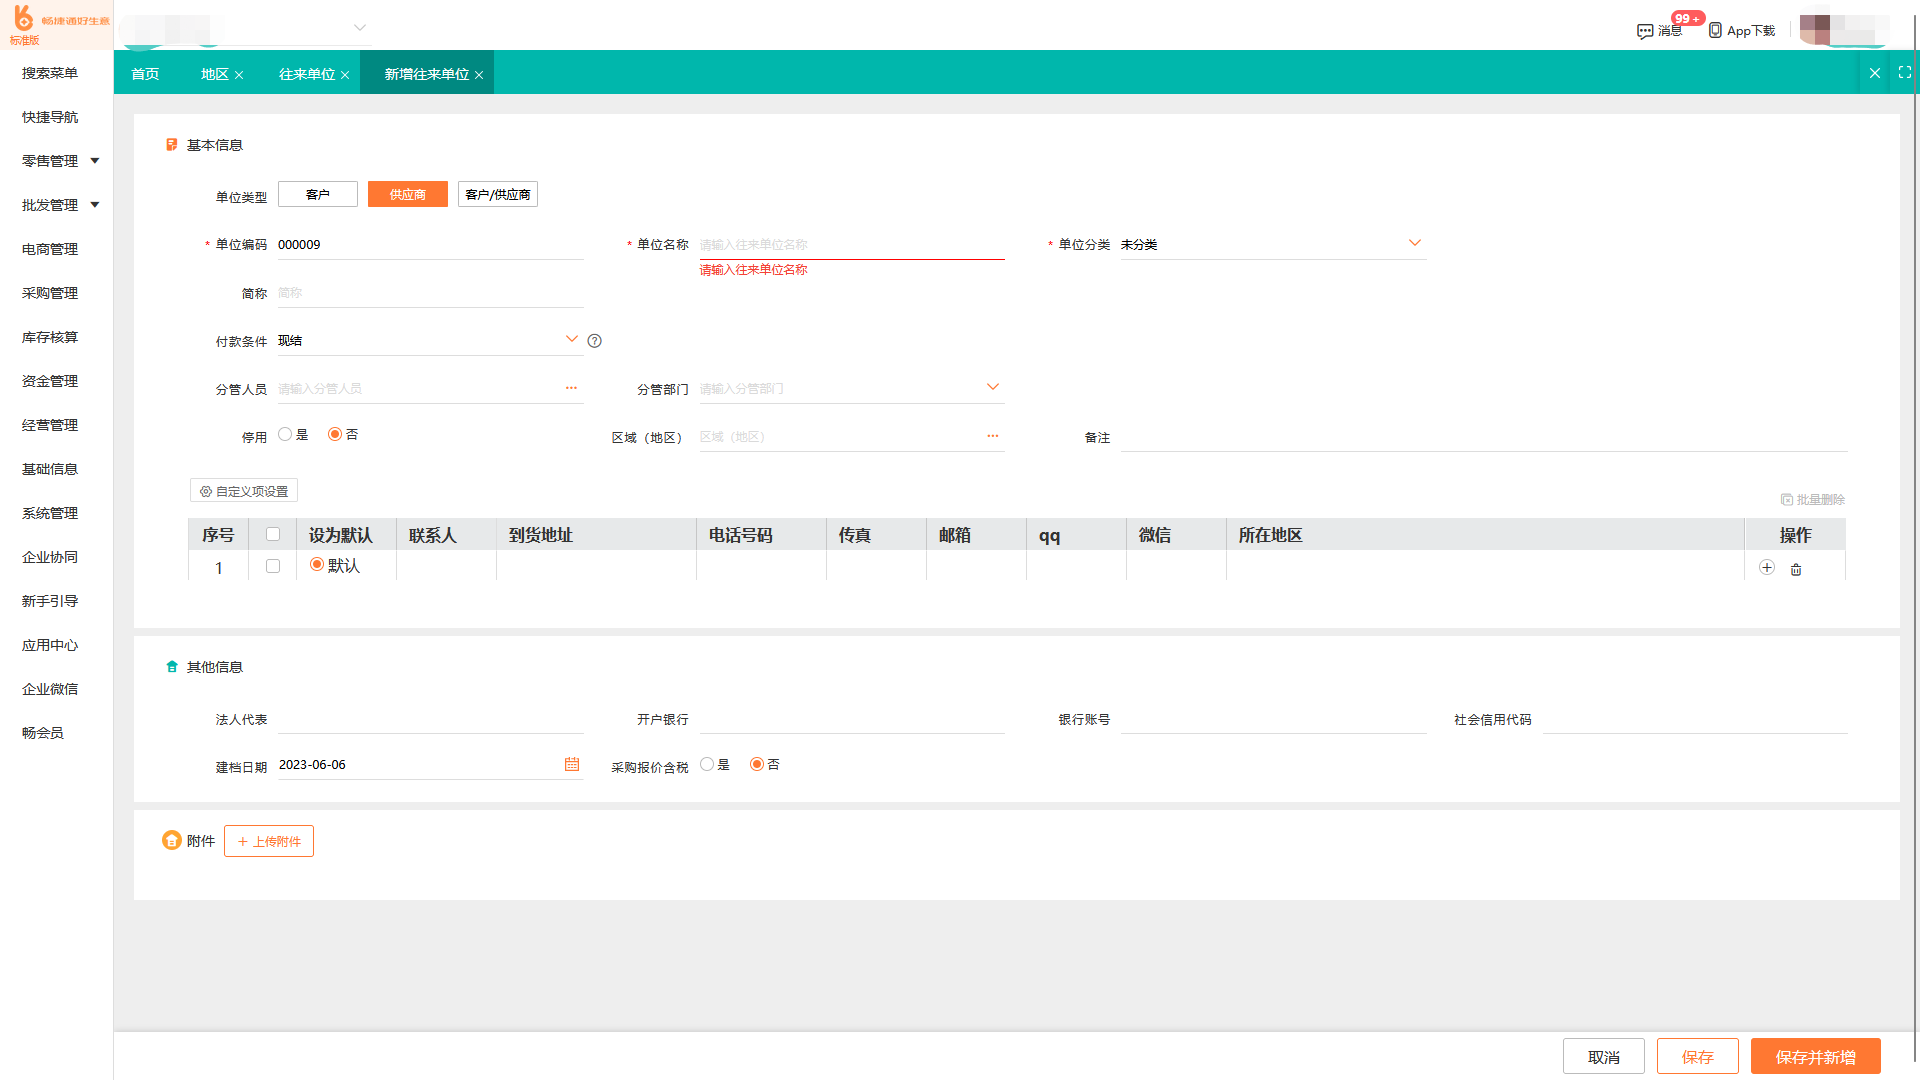Click the 客户/供应商 toggle icon

pyautogui.click(x=498, y=195)
